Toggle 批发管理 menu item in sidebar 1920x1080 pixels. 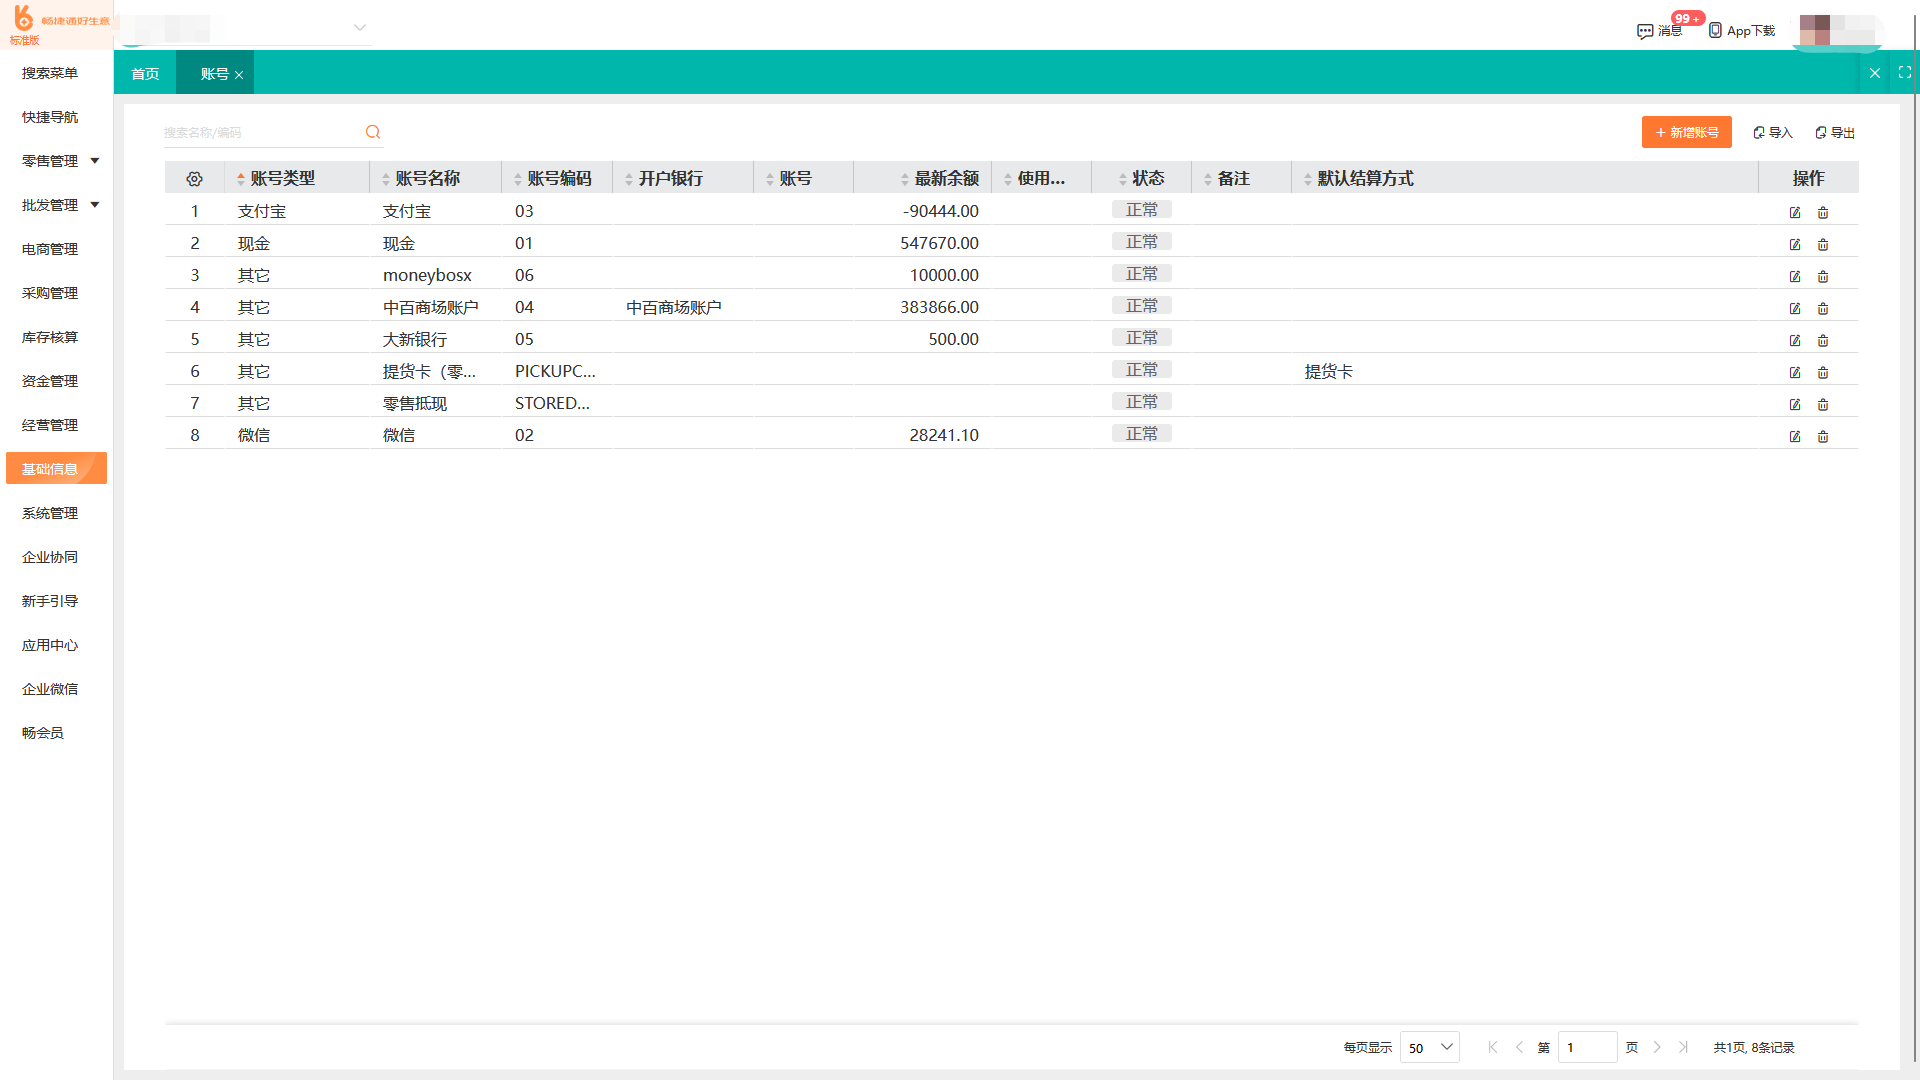pyautogui.click(x=58, y=204)
